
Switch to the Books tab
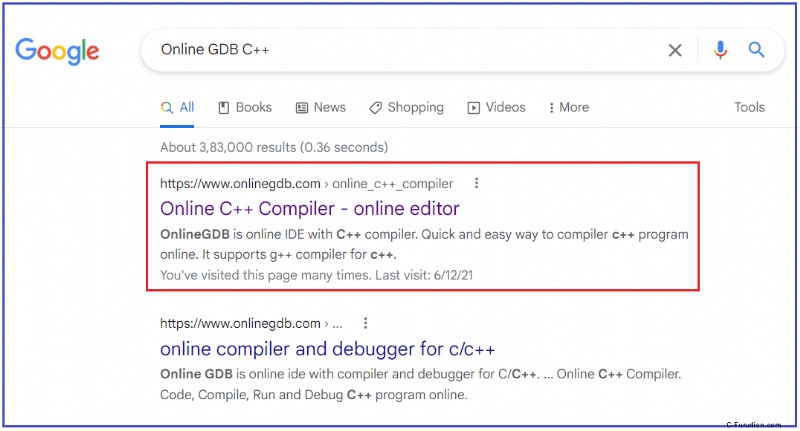pos(245,108)
